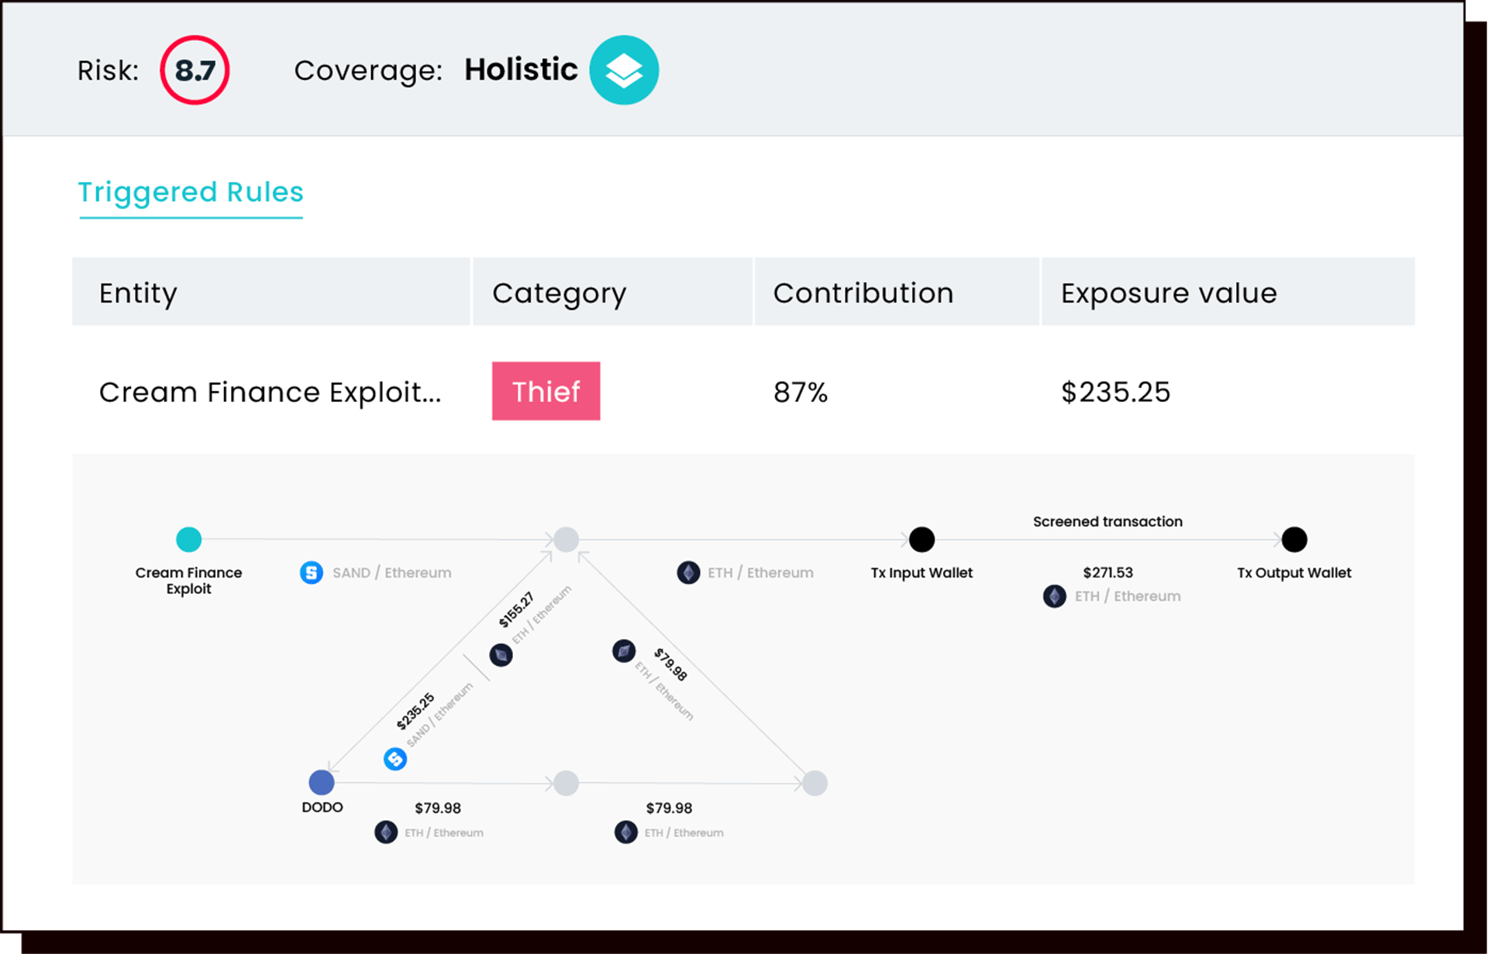Image resolution: width=1488 pixels, height=954 pixels.
Task: Click the Contribution column header
Action: [863, 293]
